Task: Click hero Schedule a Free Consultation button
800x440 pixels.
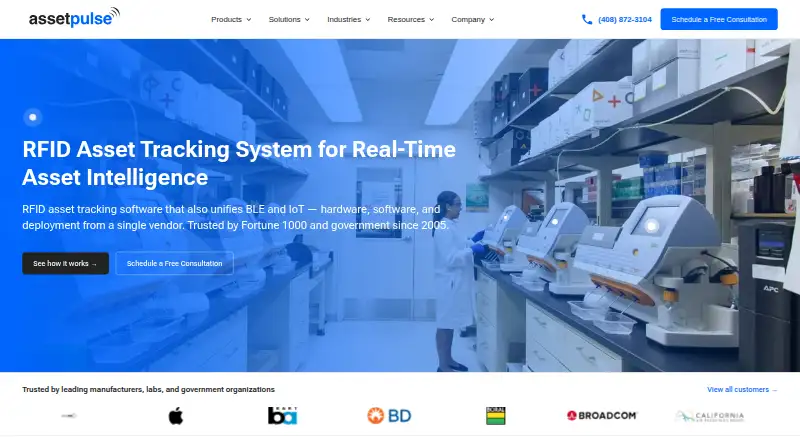Action: [x=174, y=263]
